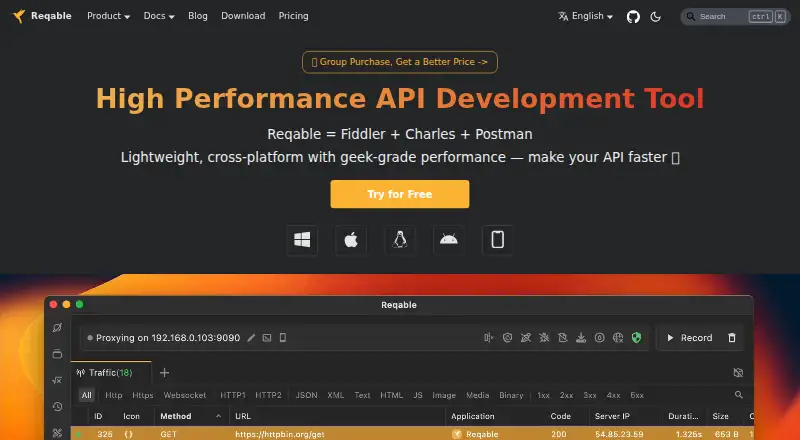Click the terminal icon beside proxy address
The width and height of the screenshot is (800, 440).
[x=267, y=338]
